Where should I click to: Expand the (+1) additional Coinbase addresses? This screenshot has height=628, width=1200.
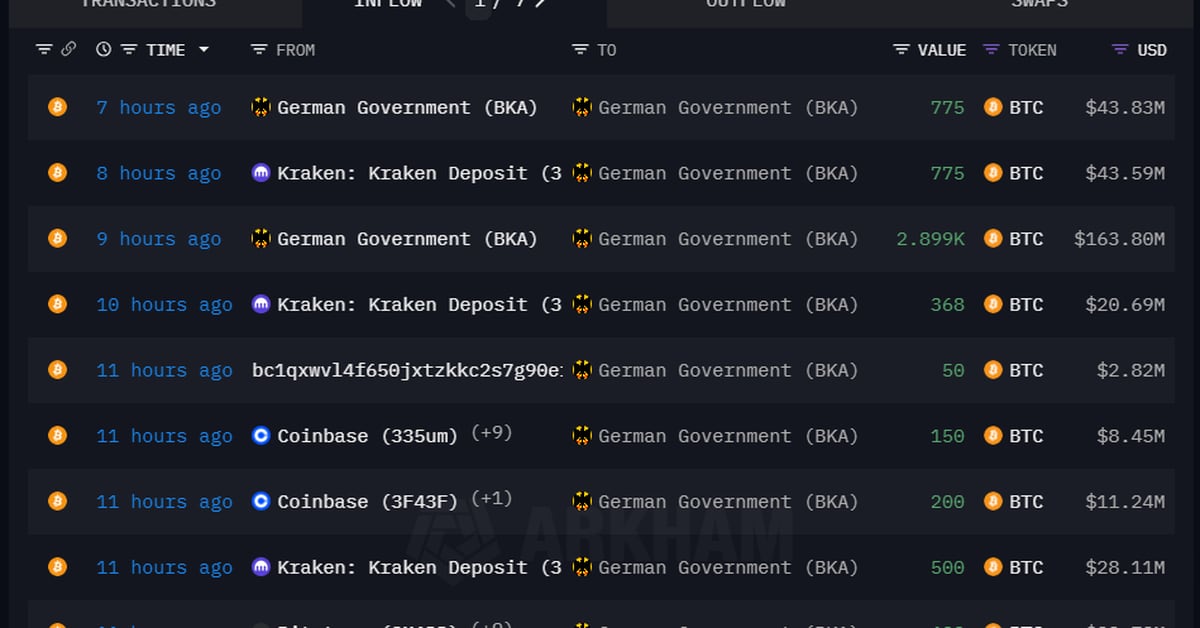click(x=491, y=500)
